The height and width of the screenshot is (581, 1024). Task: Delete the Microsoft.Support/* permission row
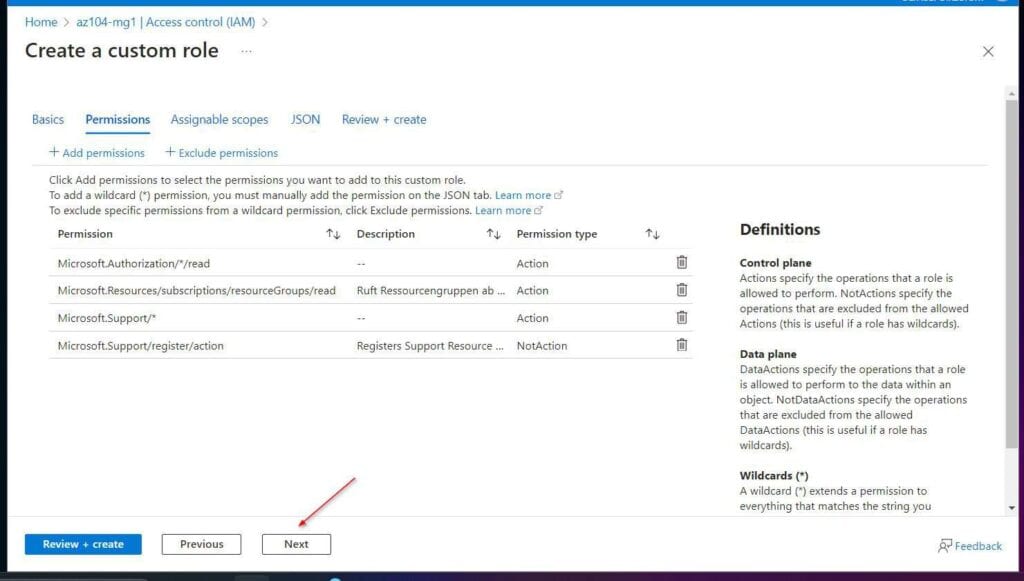[681, 317]
